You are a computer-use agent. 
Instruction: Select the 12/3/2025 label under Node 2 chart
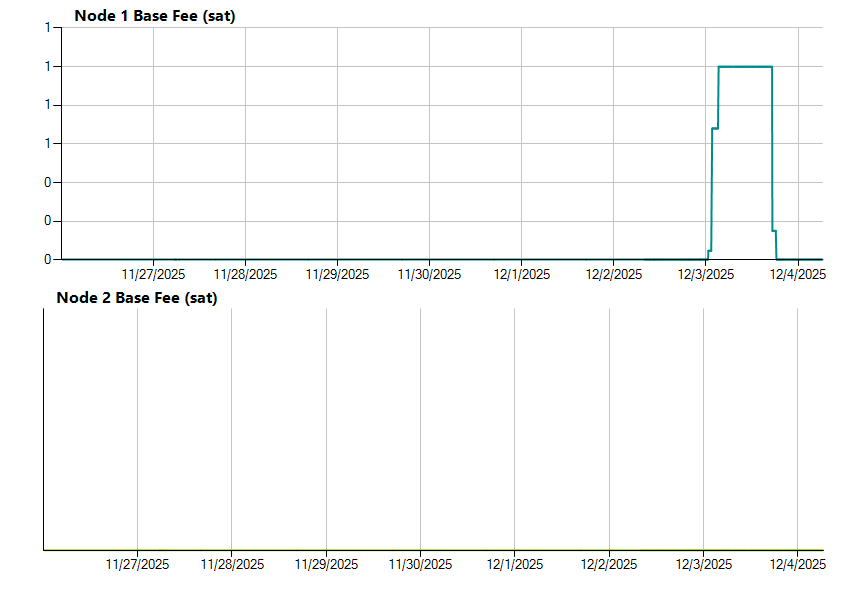click(703, 564)
